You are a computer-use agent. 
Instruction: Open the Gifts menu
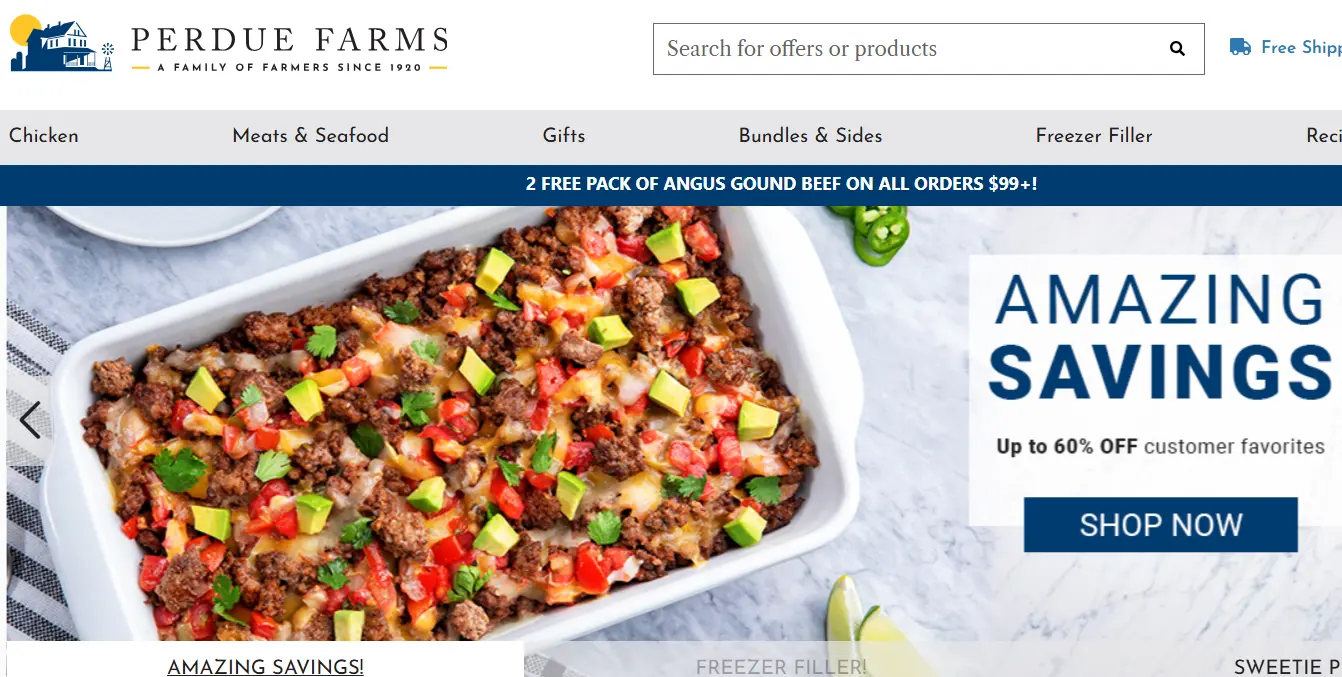click(564, 136)
